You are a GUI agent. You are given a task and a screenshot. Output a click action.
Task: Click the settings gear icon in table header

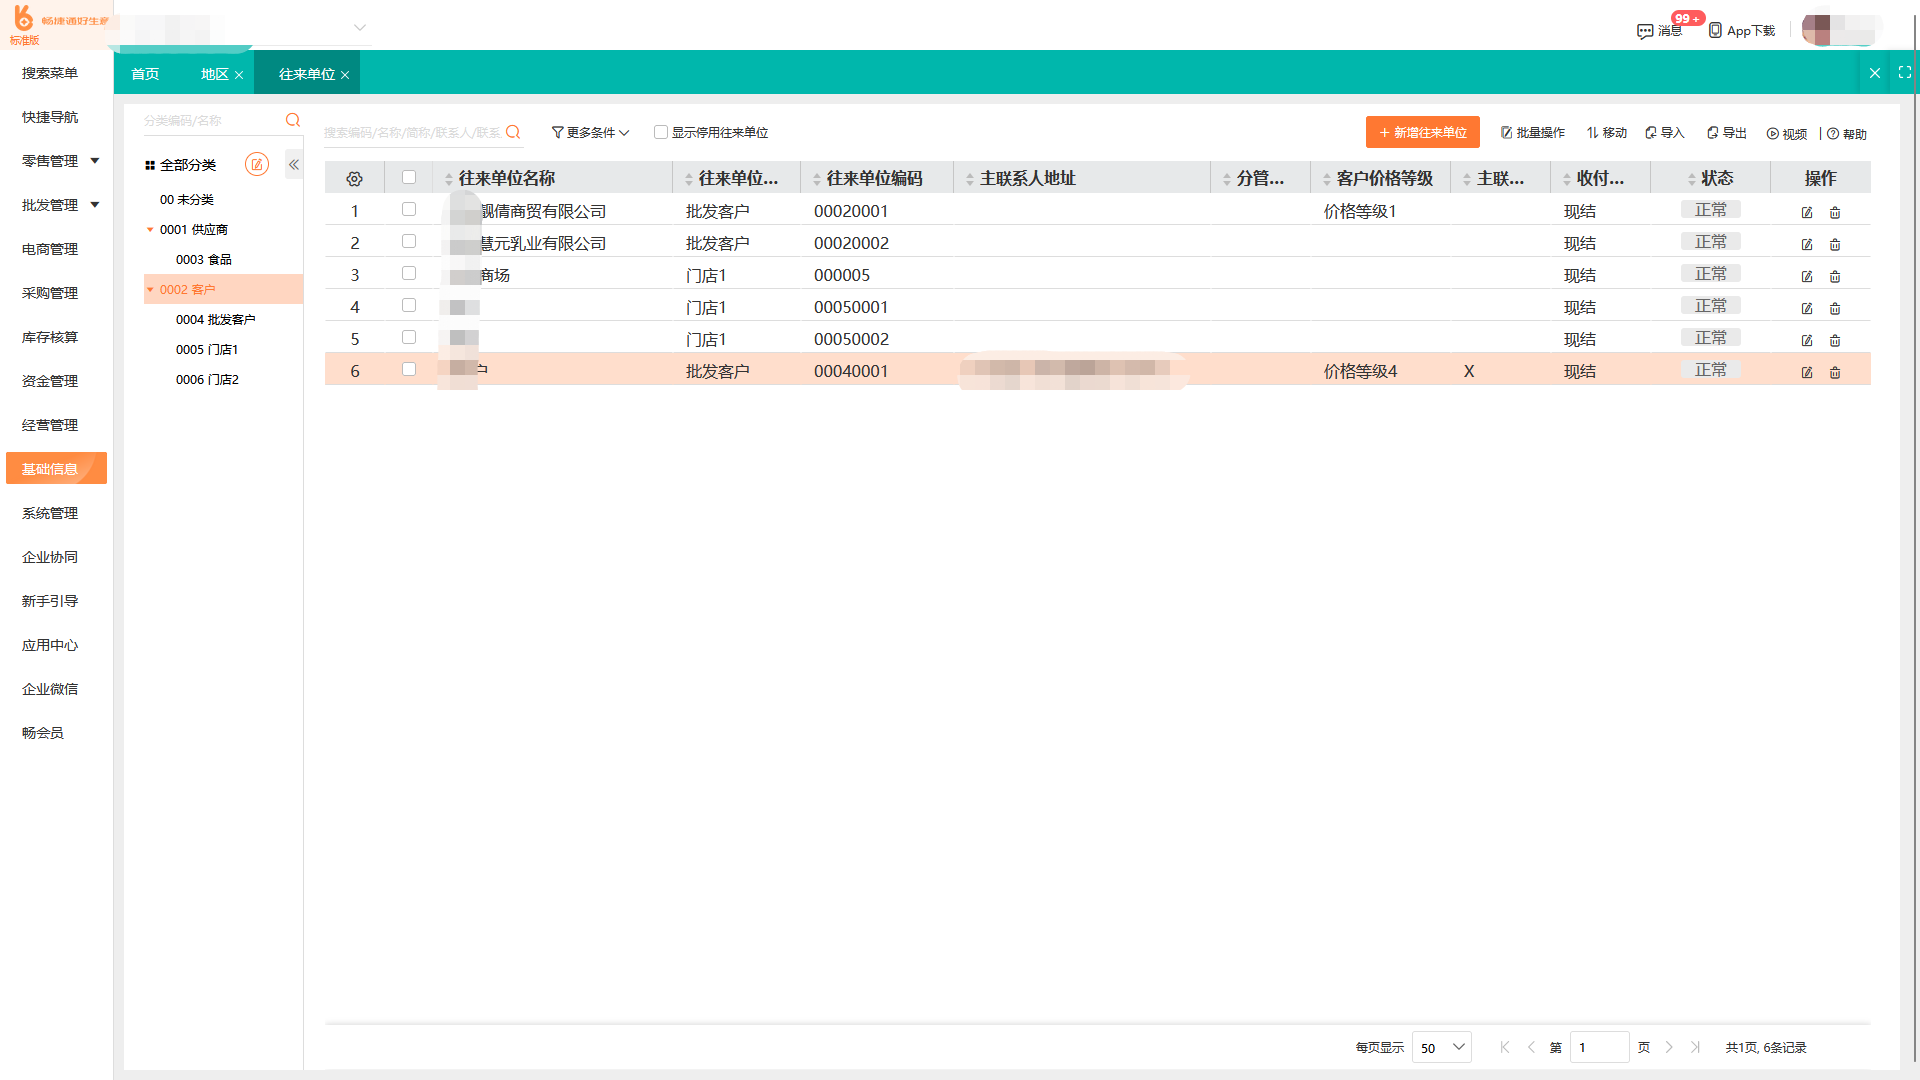coord(355,178)
